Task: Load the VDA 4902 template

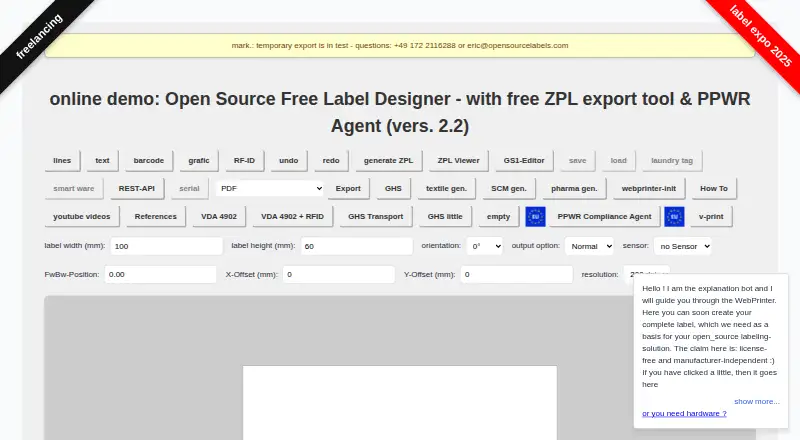Action: point(219,216)
